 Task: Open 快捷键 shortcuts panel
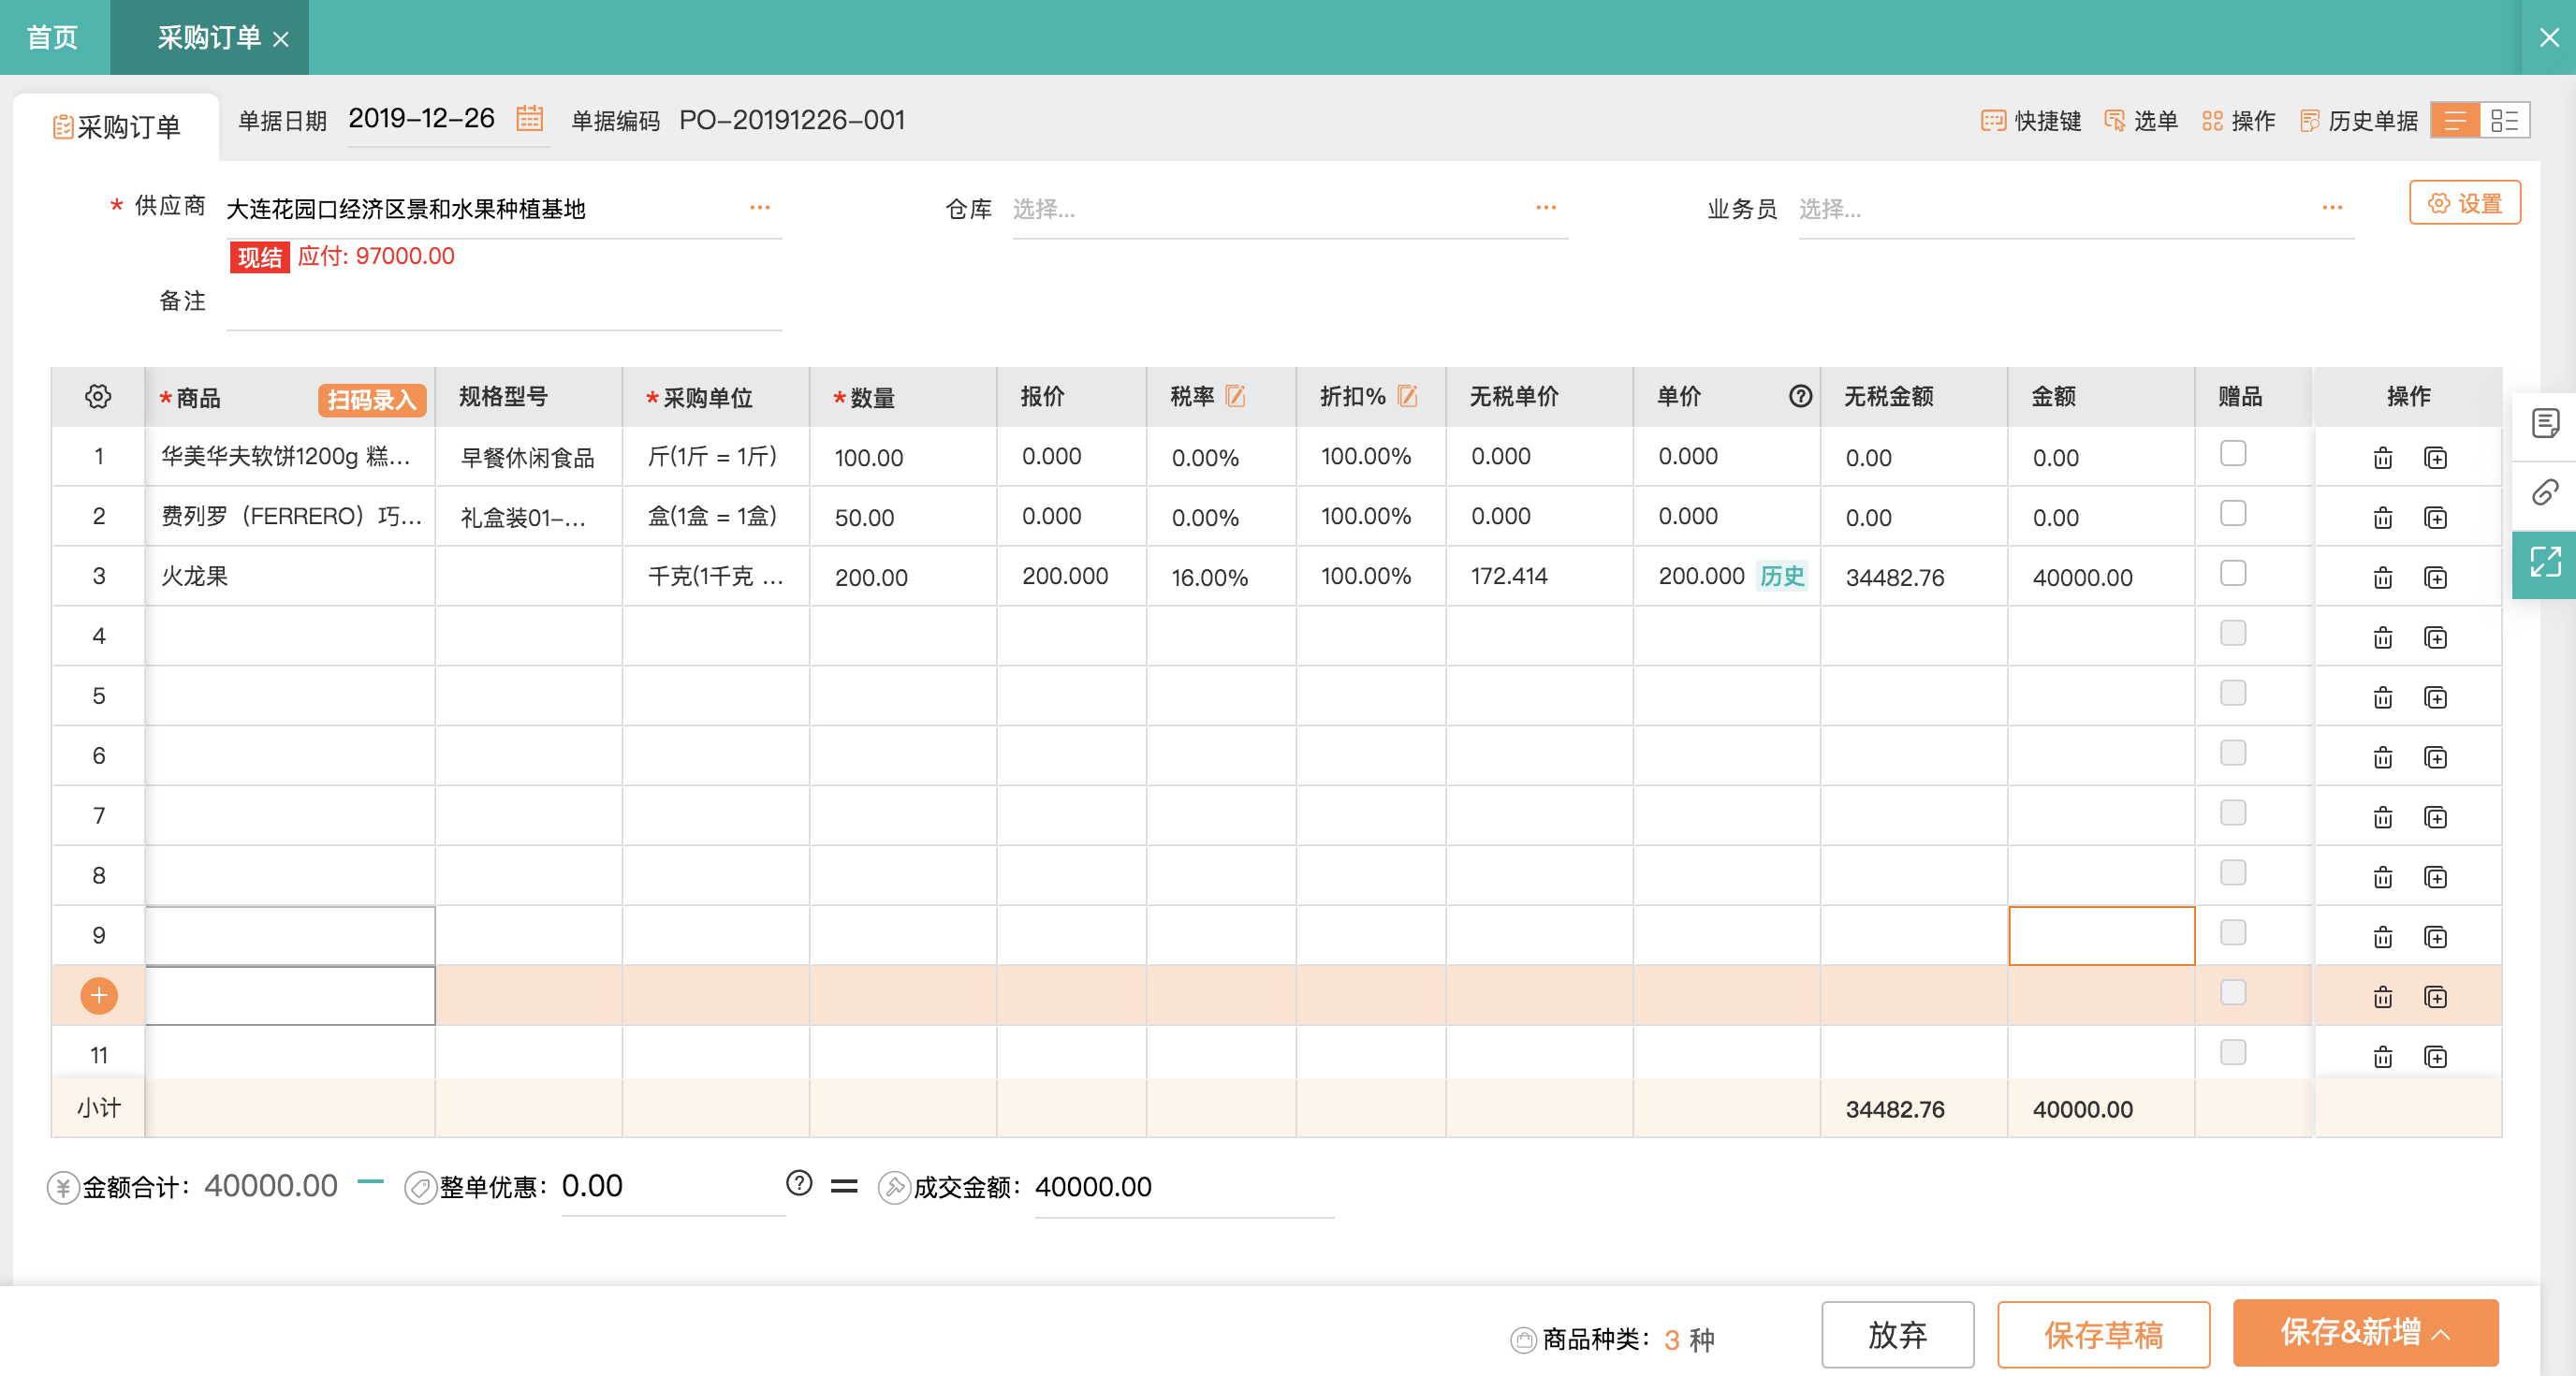(2032, 119)
